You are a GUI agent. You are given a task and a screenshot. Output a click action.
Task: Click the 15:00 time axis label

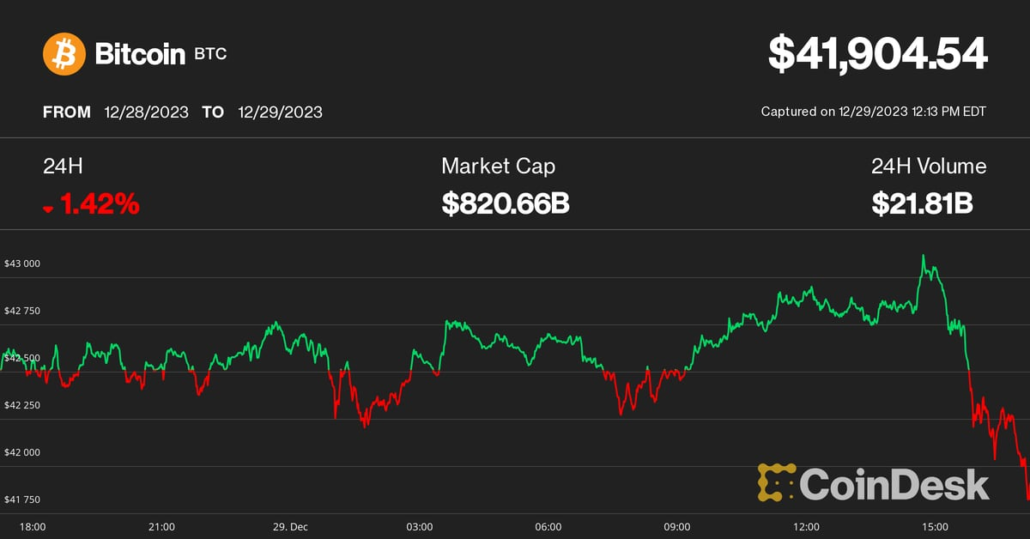pyautogui.click(x=935, y=526)
